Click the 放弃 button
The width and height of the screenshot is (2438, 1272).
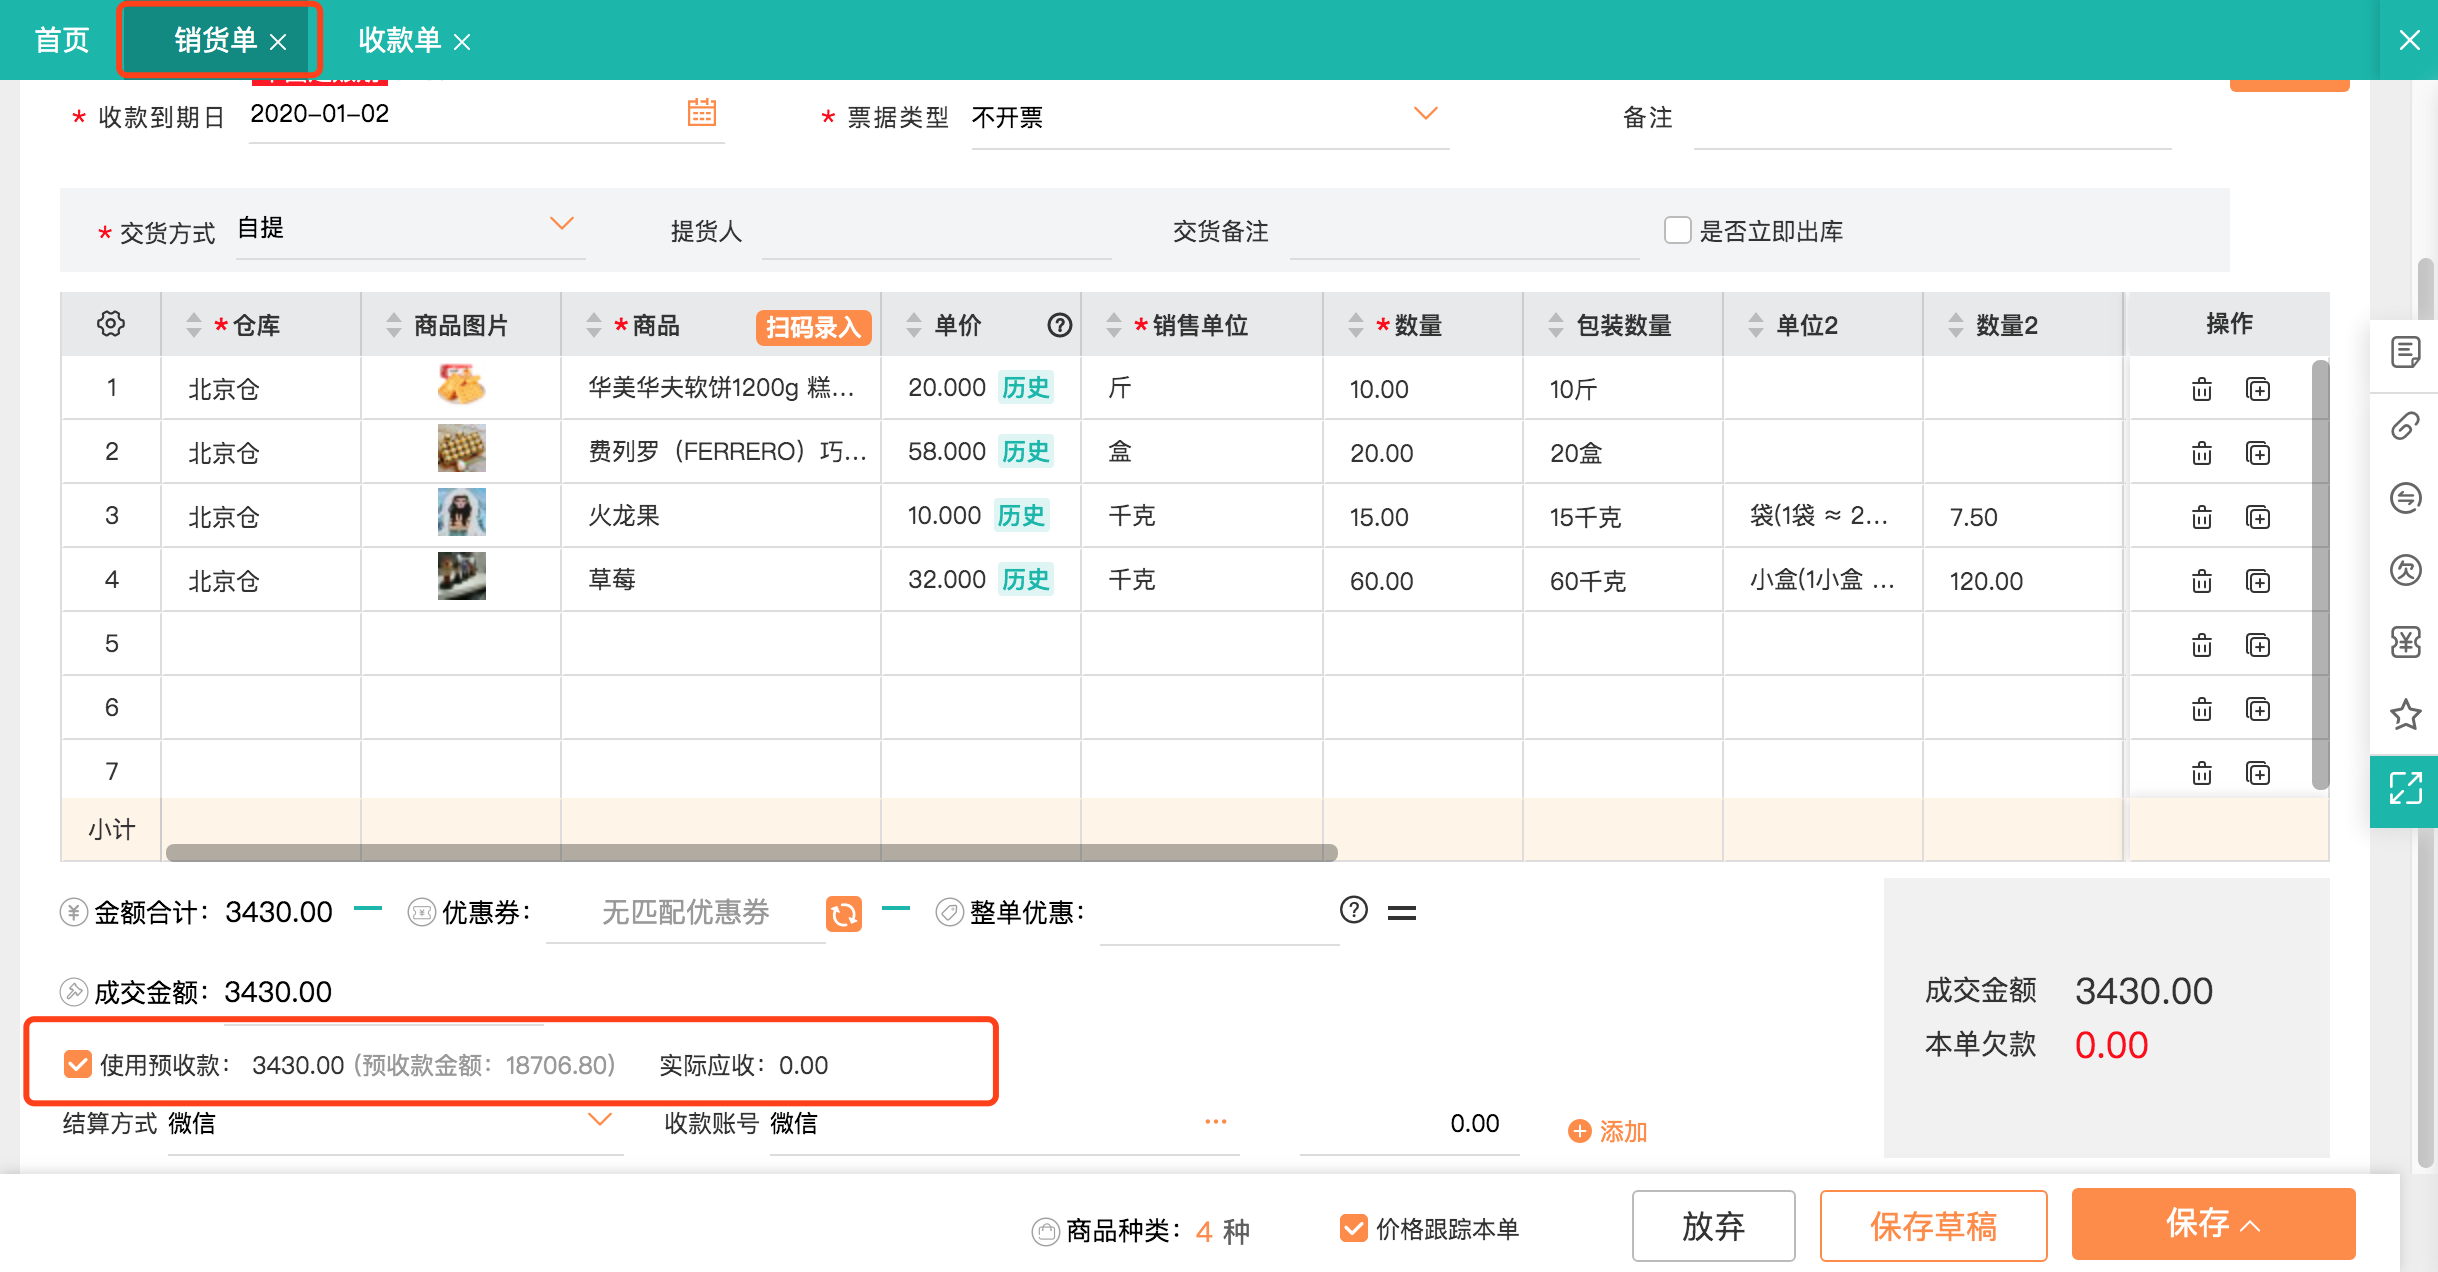(x=1712, y=1224)
